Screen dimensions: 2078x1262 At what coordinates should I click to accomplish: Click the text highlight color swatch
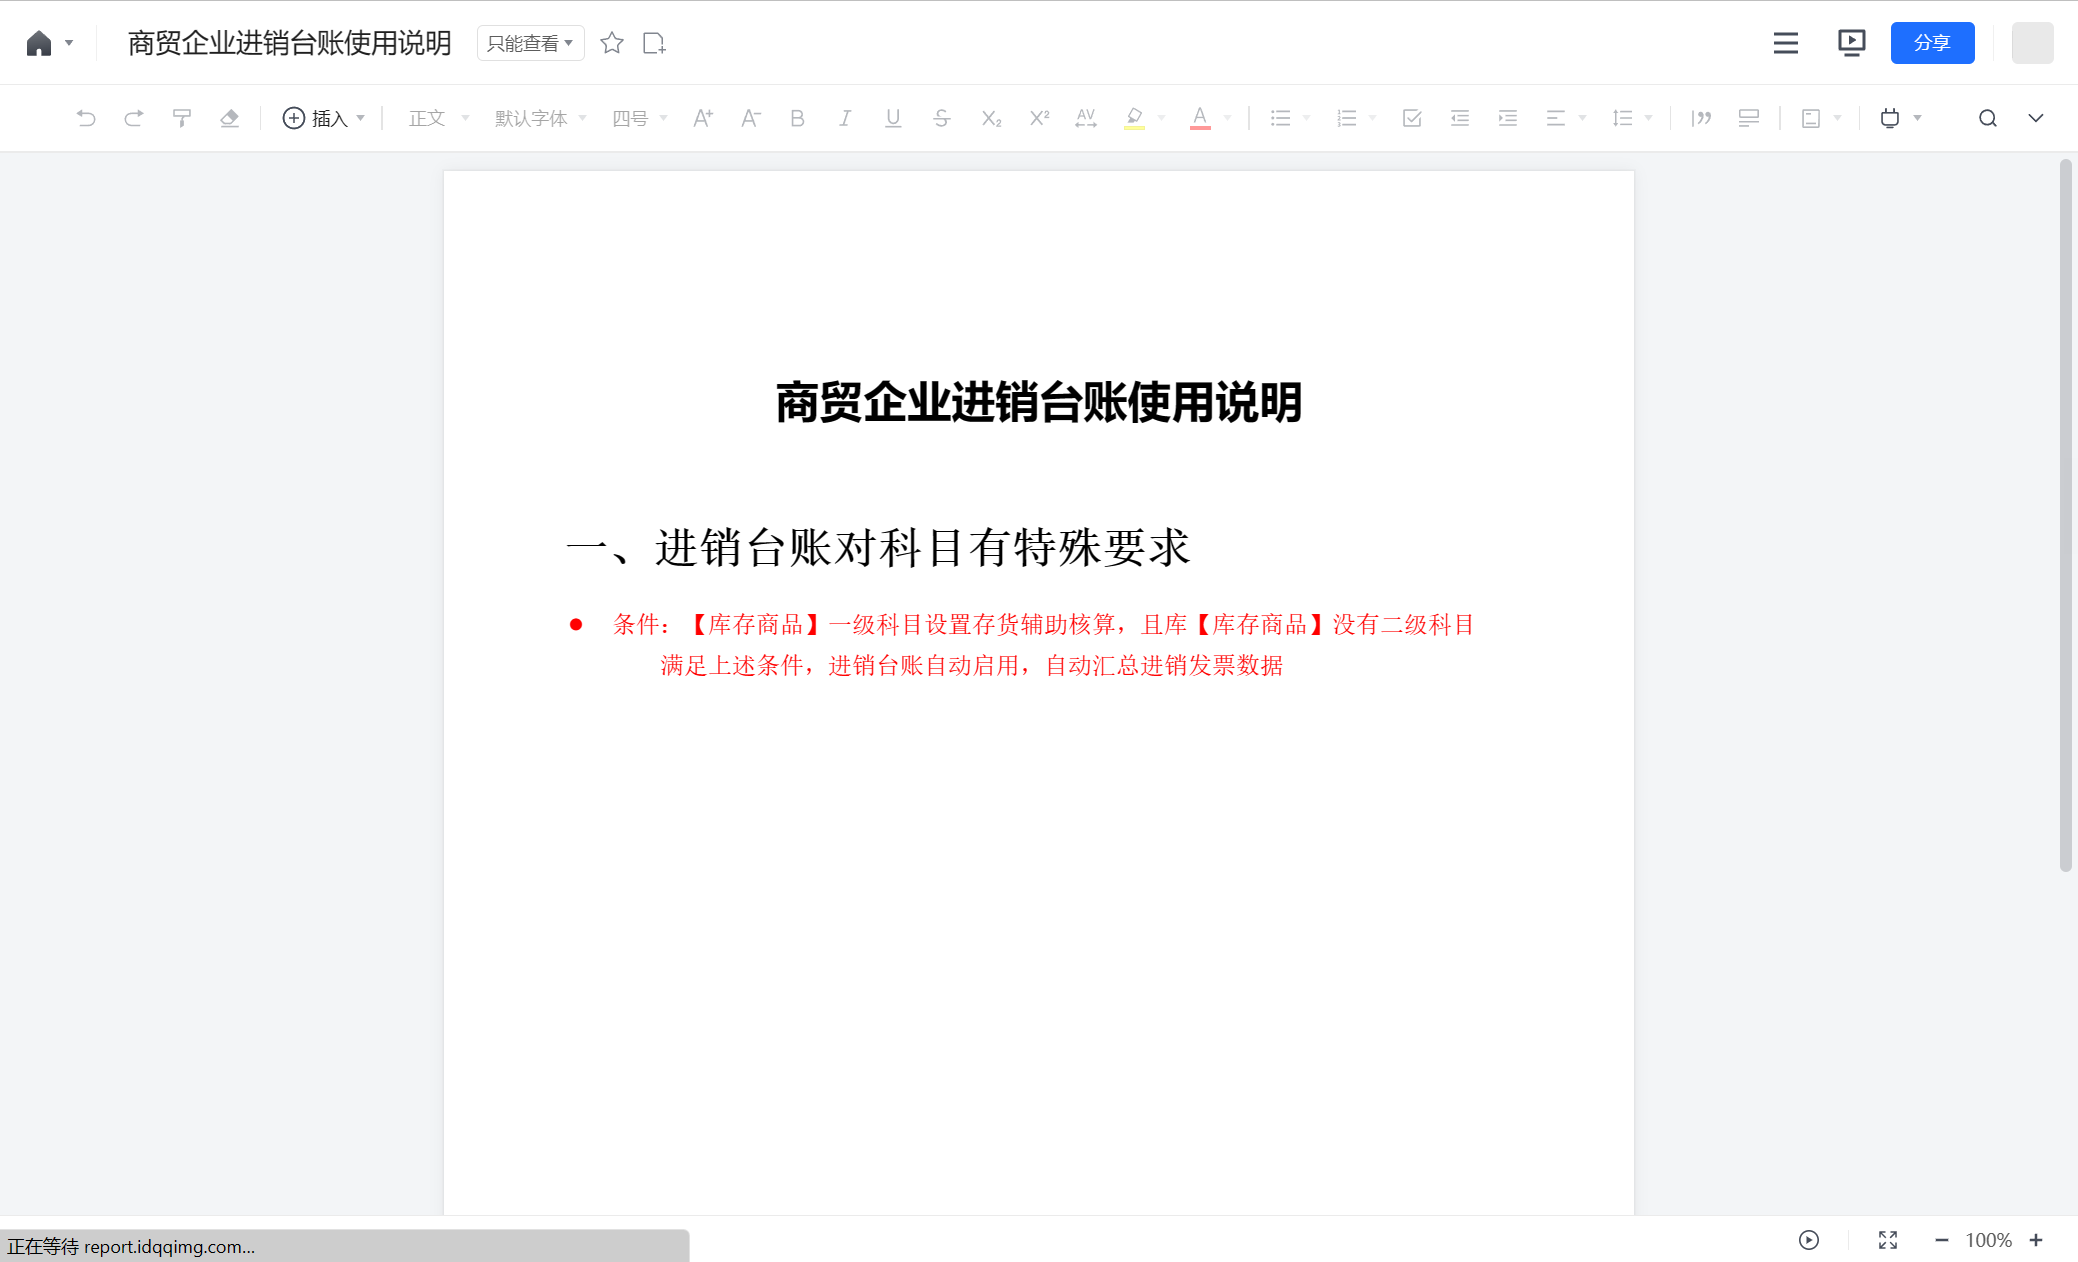pyautogui.click(x=1134, y=126)
